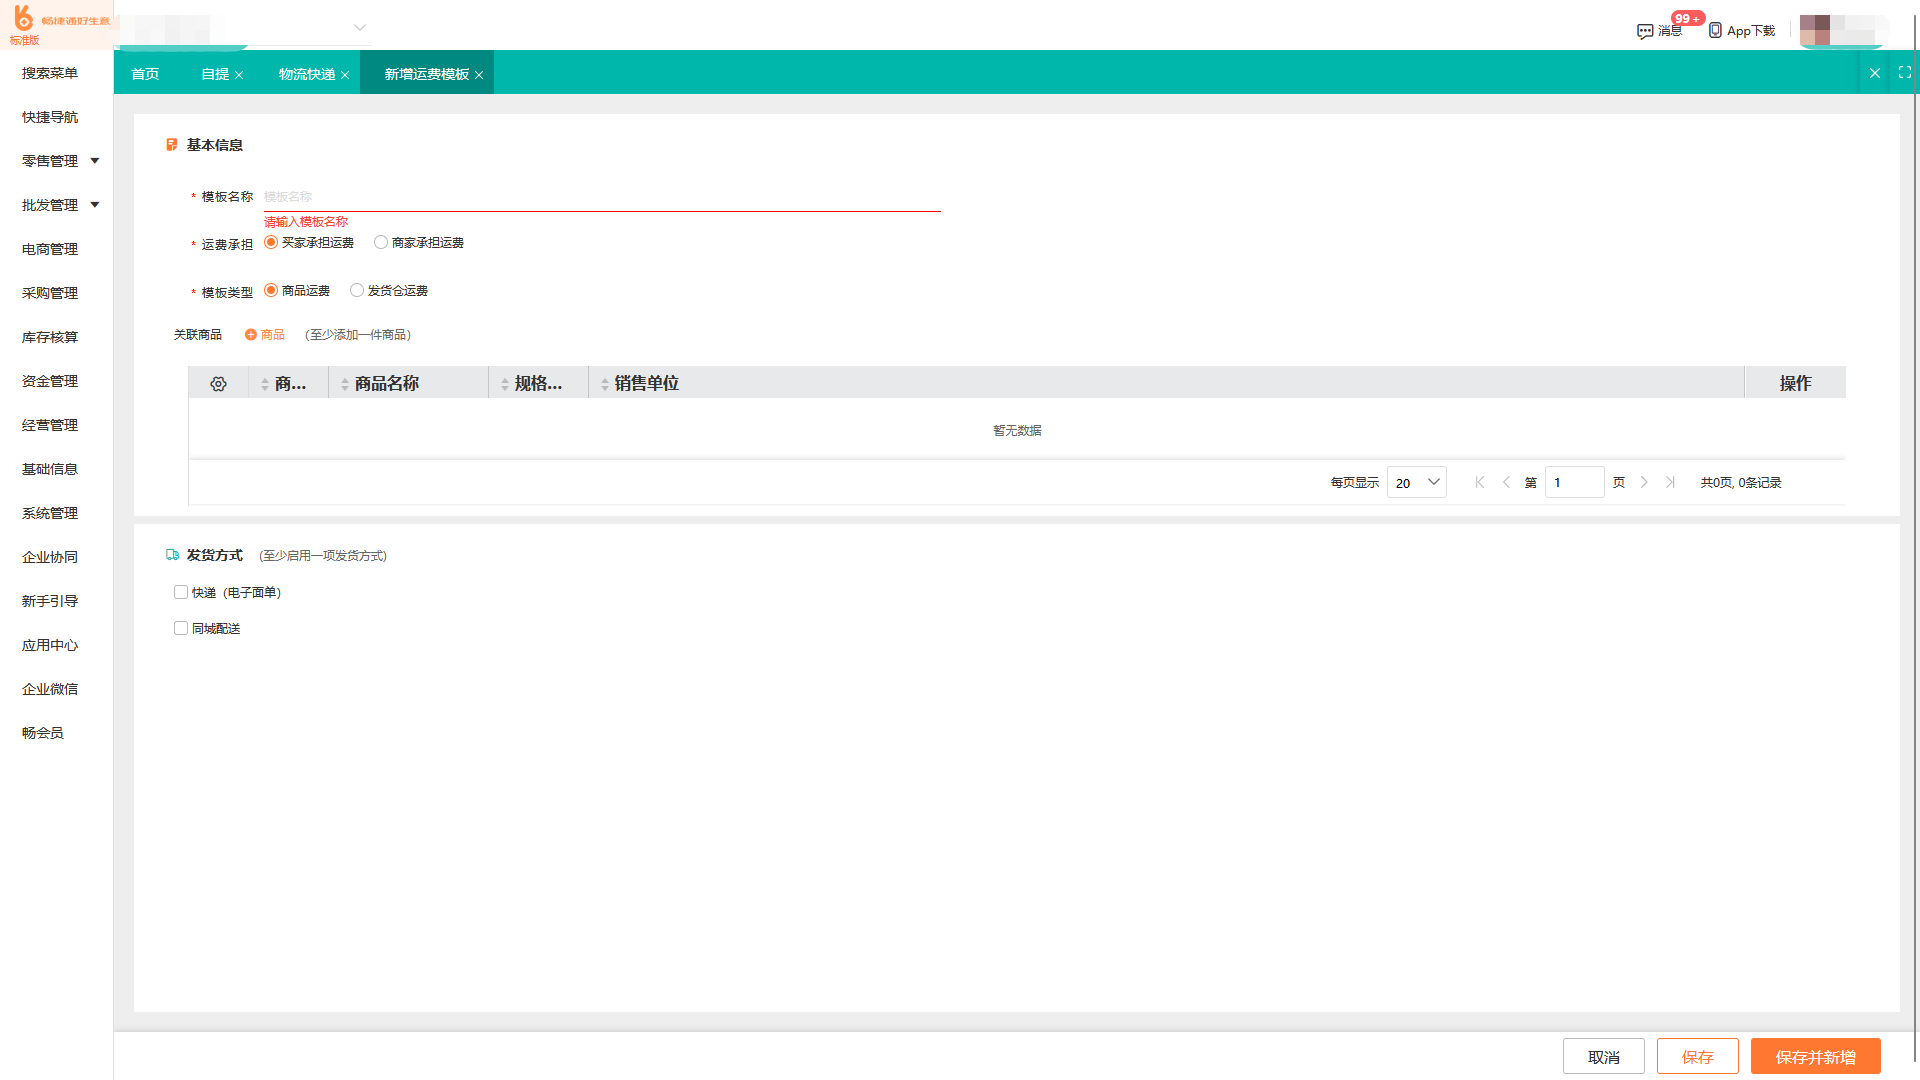1920x1080 pixels.
Task: Expand page size dropdown showing 20
Action: point(1418,481)
